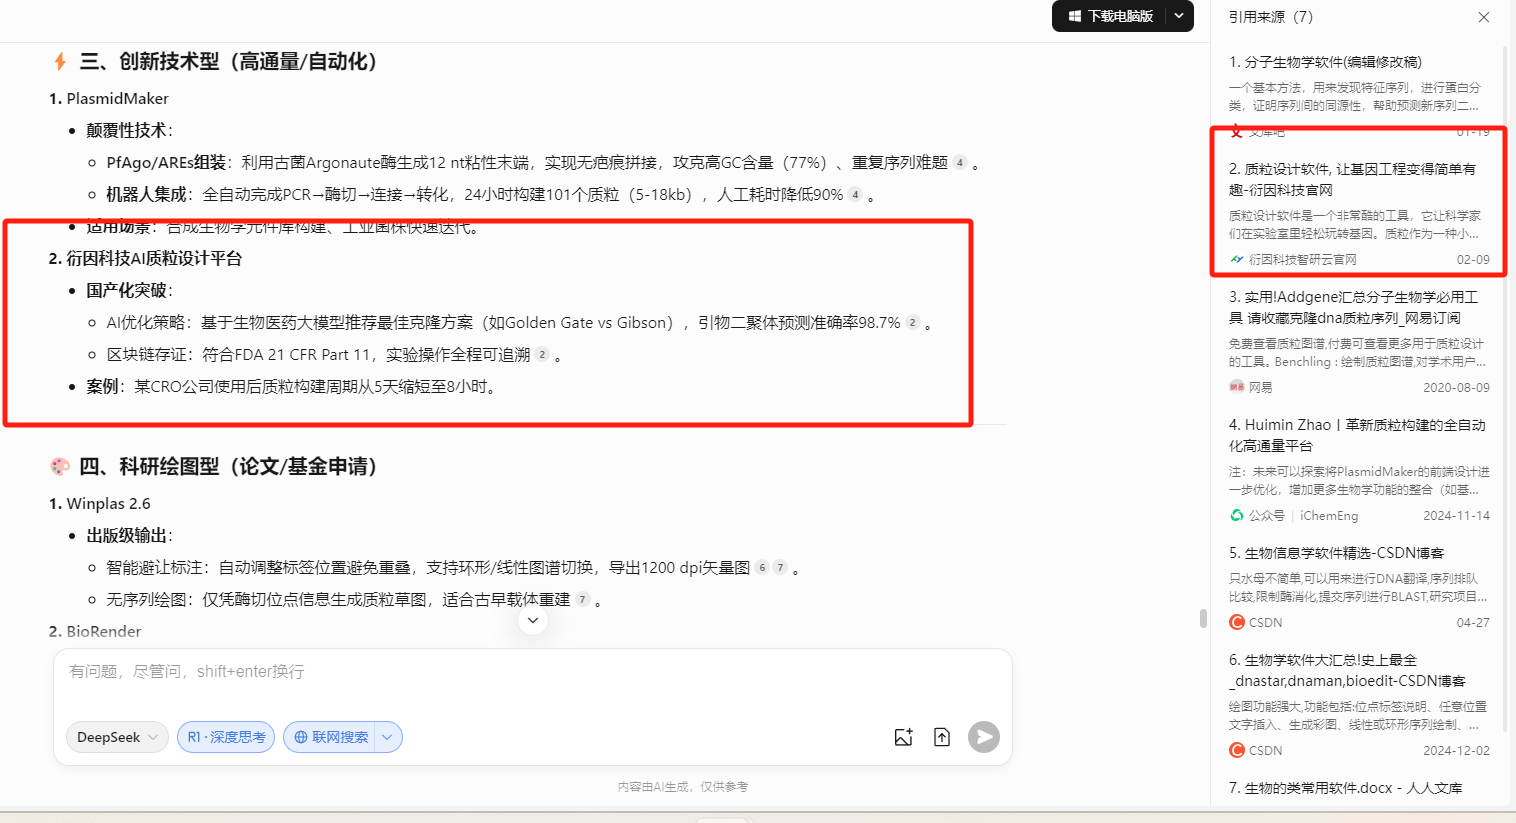Click the 衍因科技智绘云官网 icon under citation 2

tap(1235, 258)
